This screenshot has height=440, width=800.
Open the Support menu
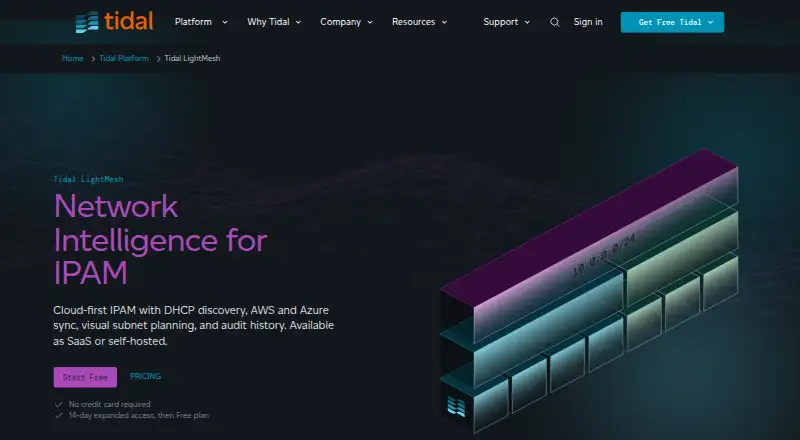501,22
